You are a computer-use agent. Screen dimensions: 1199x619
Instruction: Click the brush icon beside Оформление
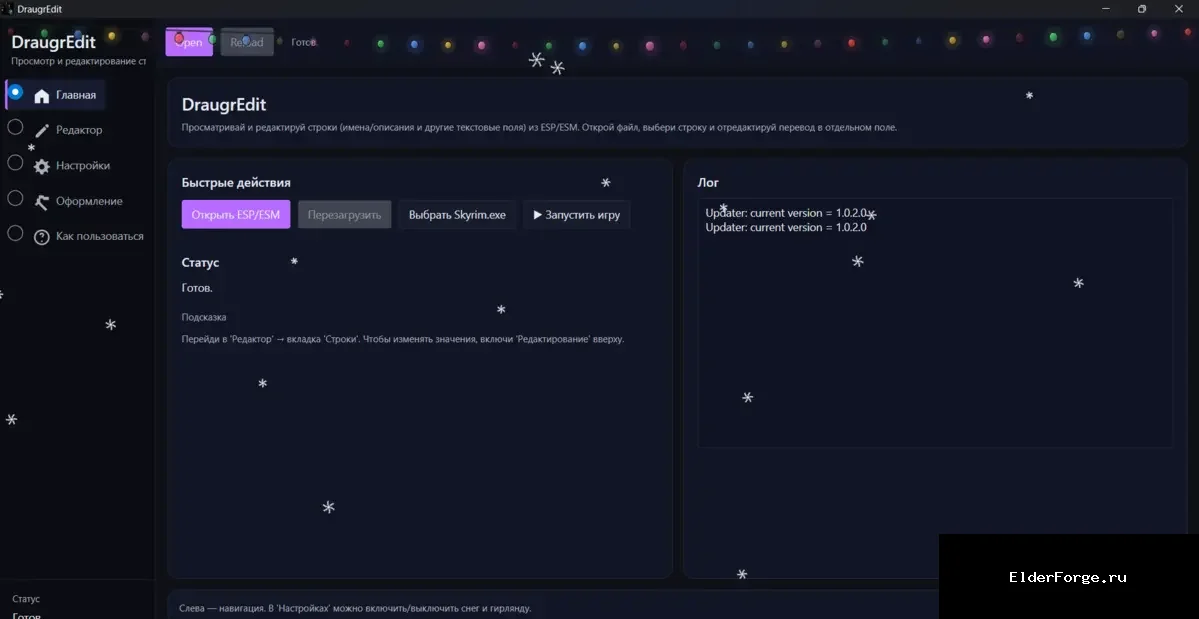coord(41,202)
